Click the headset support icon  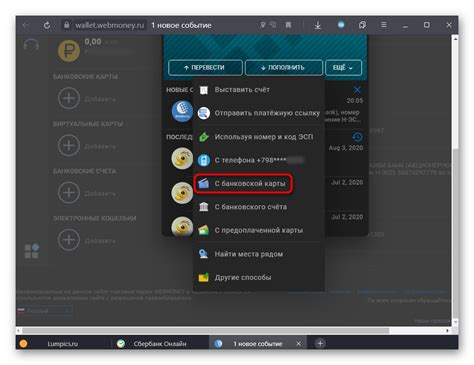[x=31, y=44]
